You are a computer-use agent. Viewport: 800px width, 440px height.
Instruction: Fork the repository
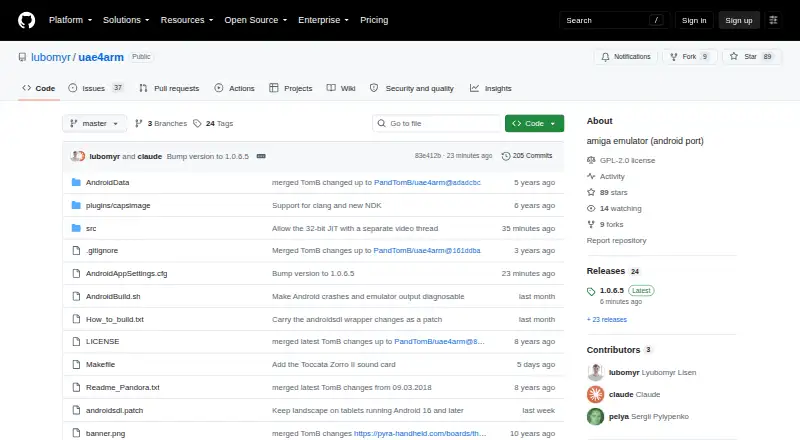tap(690, 57)
